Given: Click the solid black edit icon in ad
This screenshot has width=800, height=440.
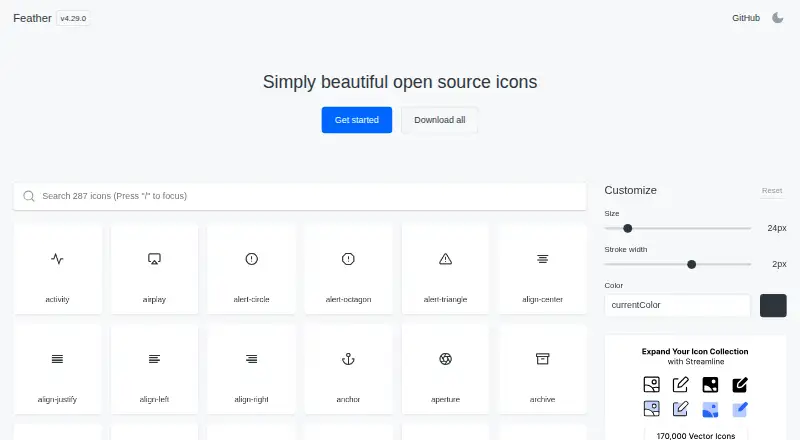Looking at the screenshot, I should (740, 384).
